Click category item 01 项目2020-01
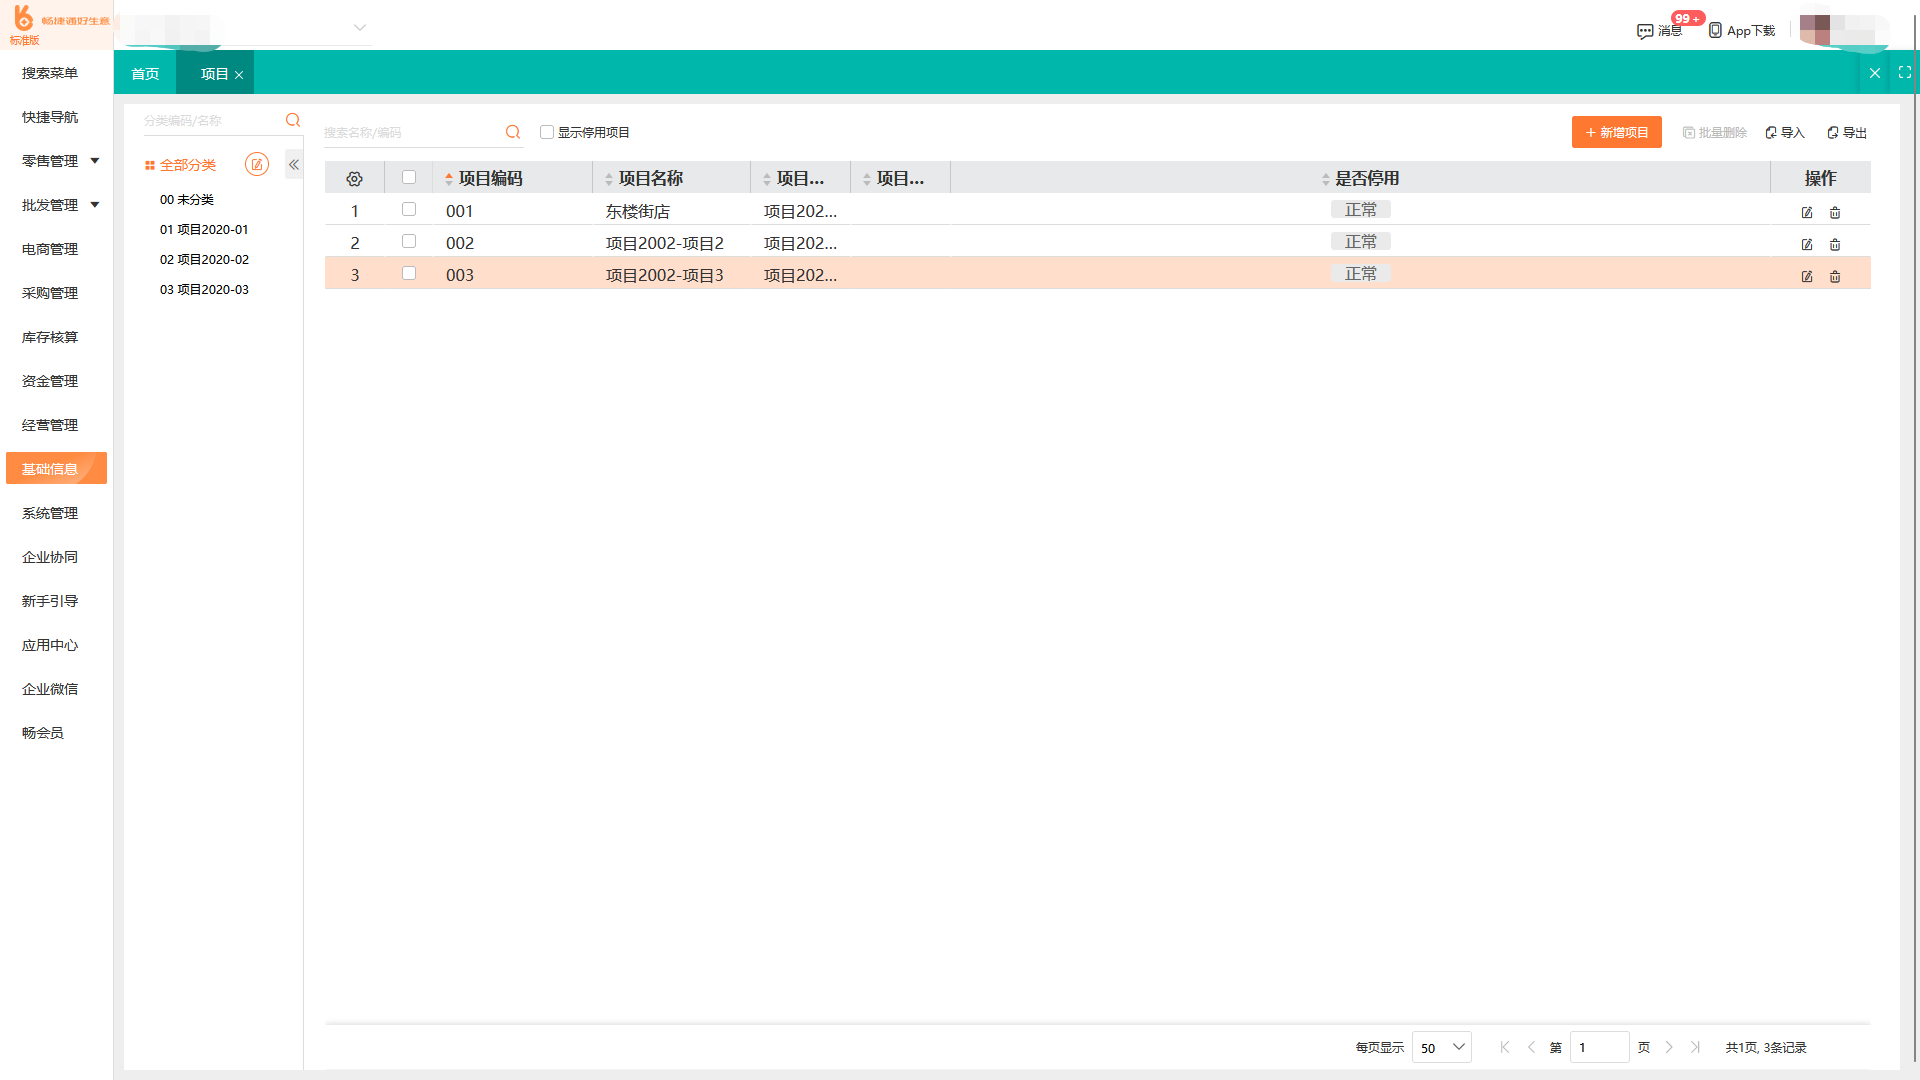The width and height of the screenshot is (1920, 1080). click(x=203, y=228)
